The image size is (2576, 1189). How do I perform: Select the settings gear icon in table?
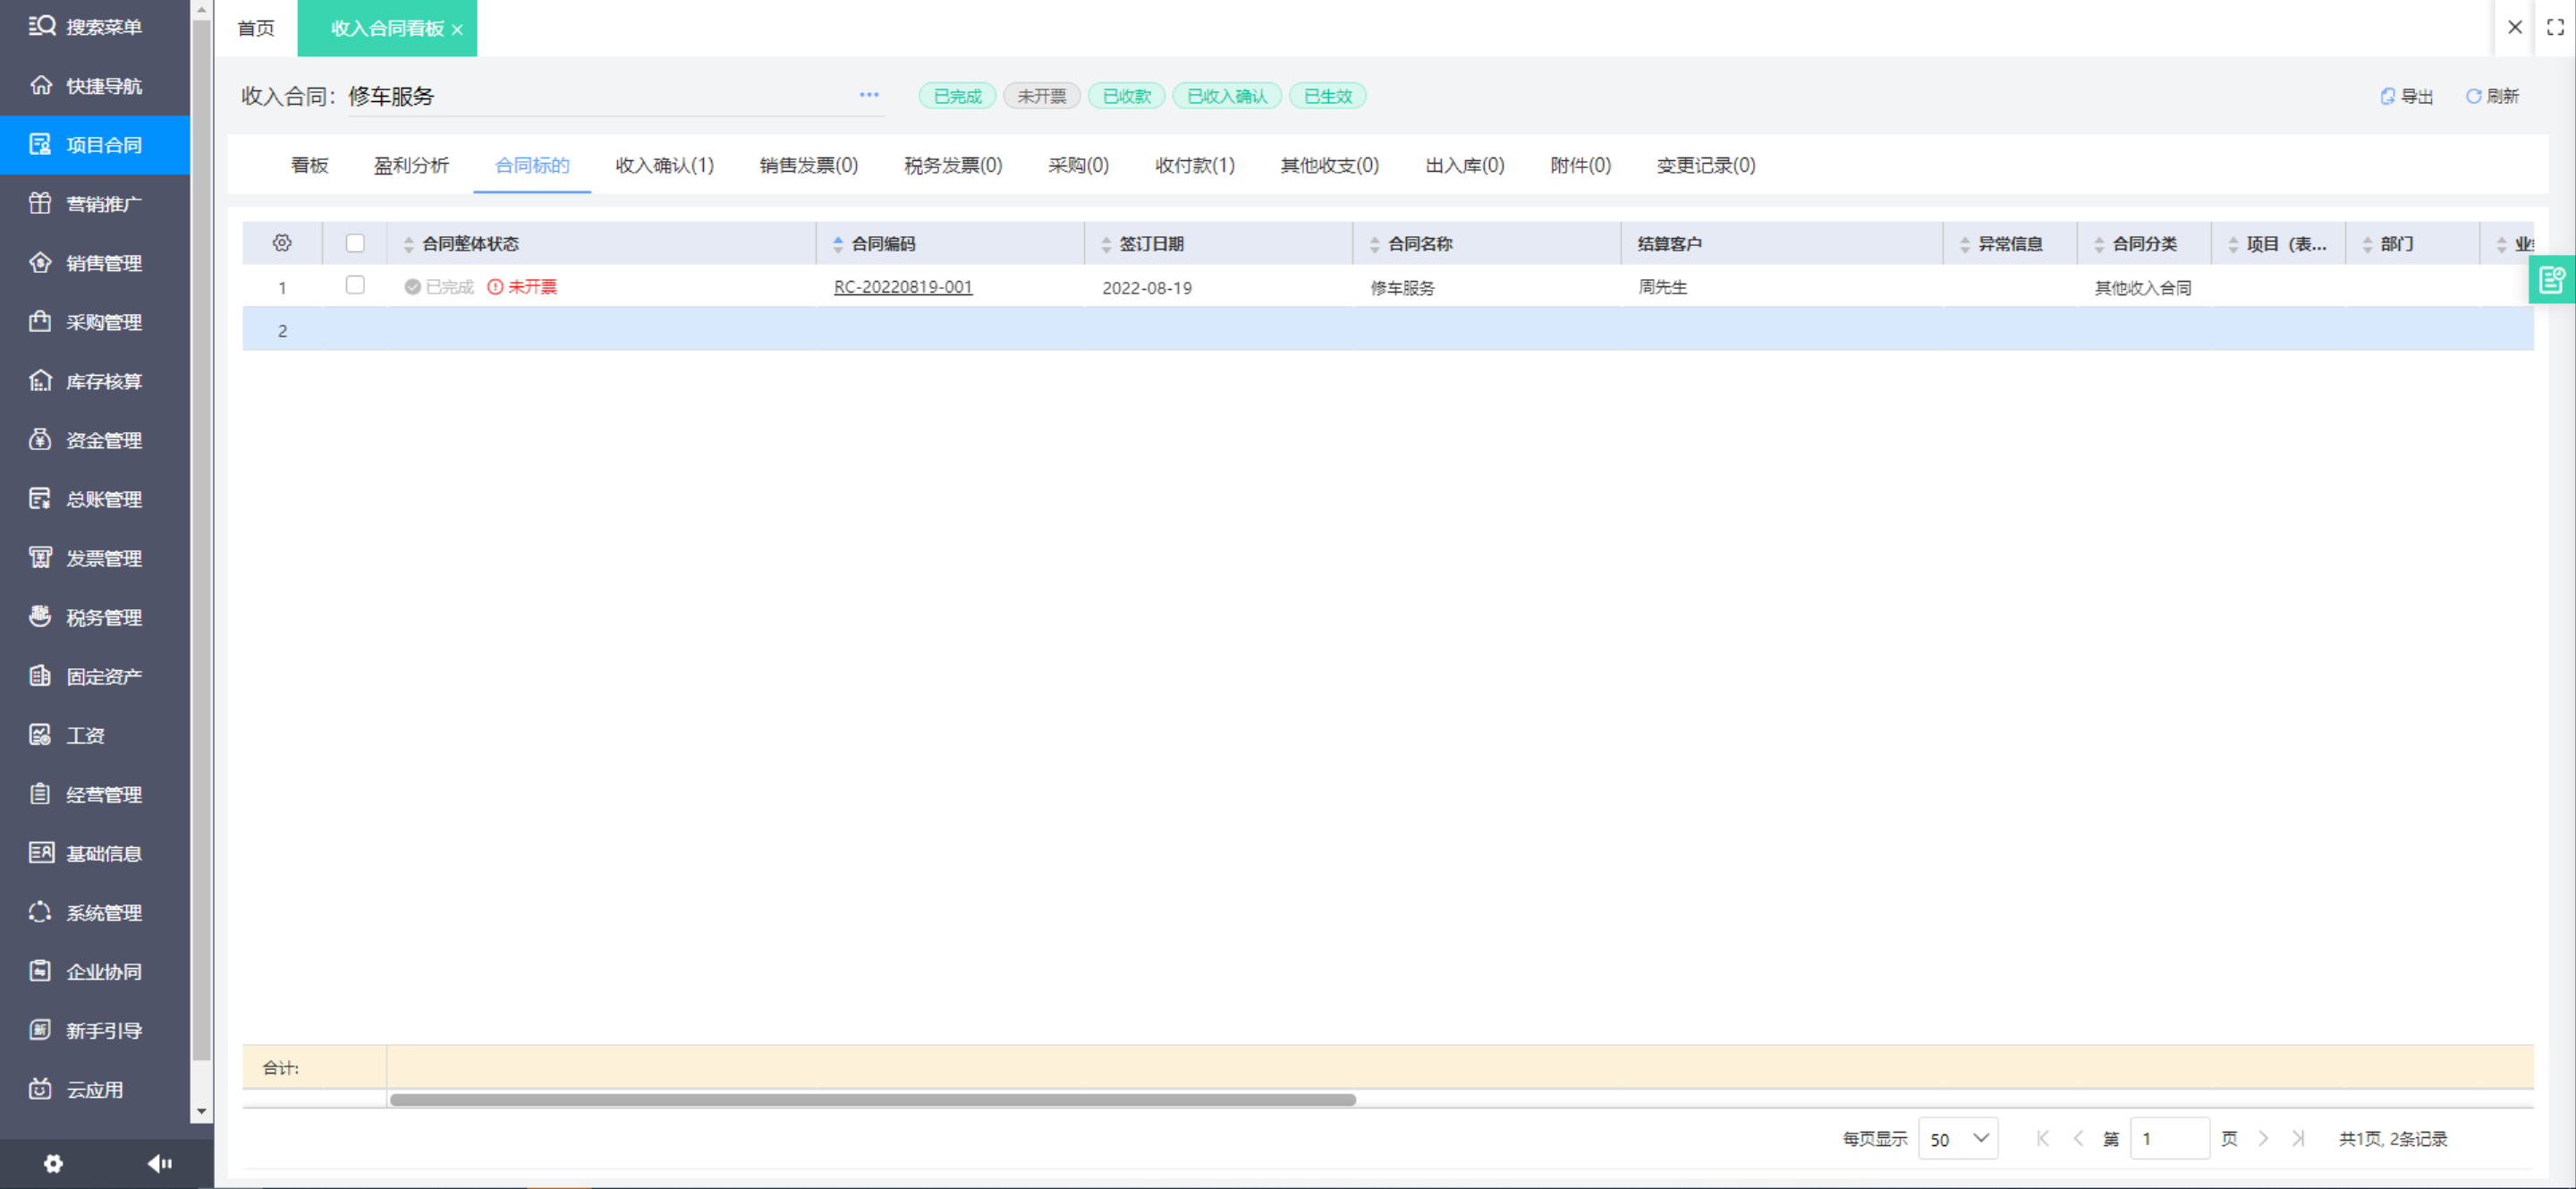click(283, 242)
